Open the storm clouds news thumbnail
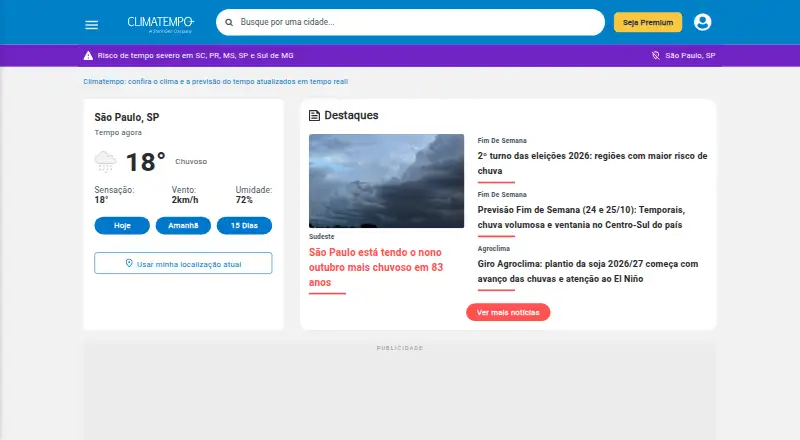 387,181
